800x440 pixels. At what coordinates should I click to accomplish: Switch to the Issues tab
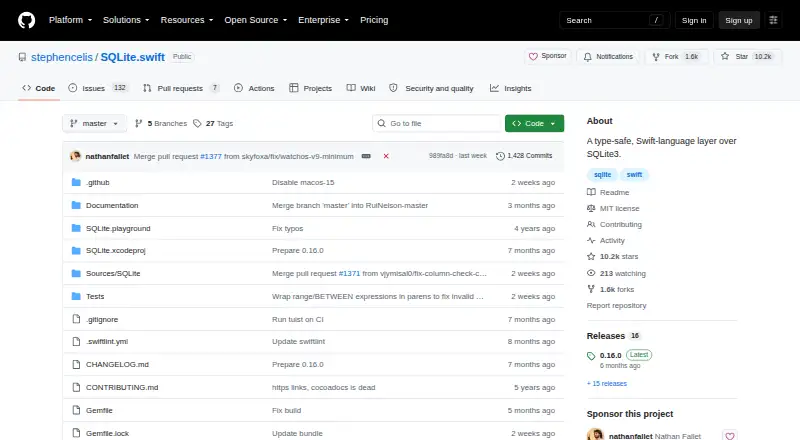pos(97,88)
